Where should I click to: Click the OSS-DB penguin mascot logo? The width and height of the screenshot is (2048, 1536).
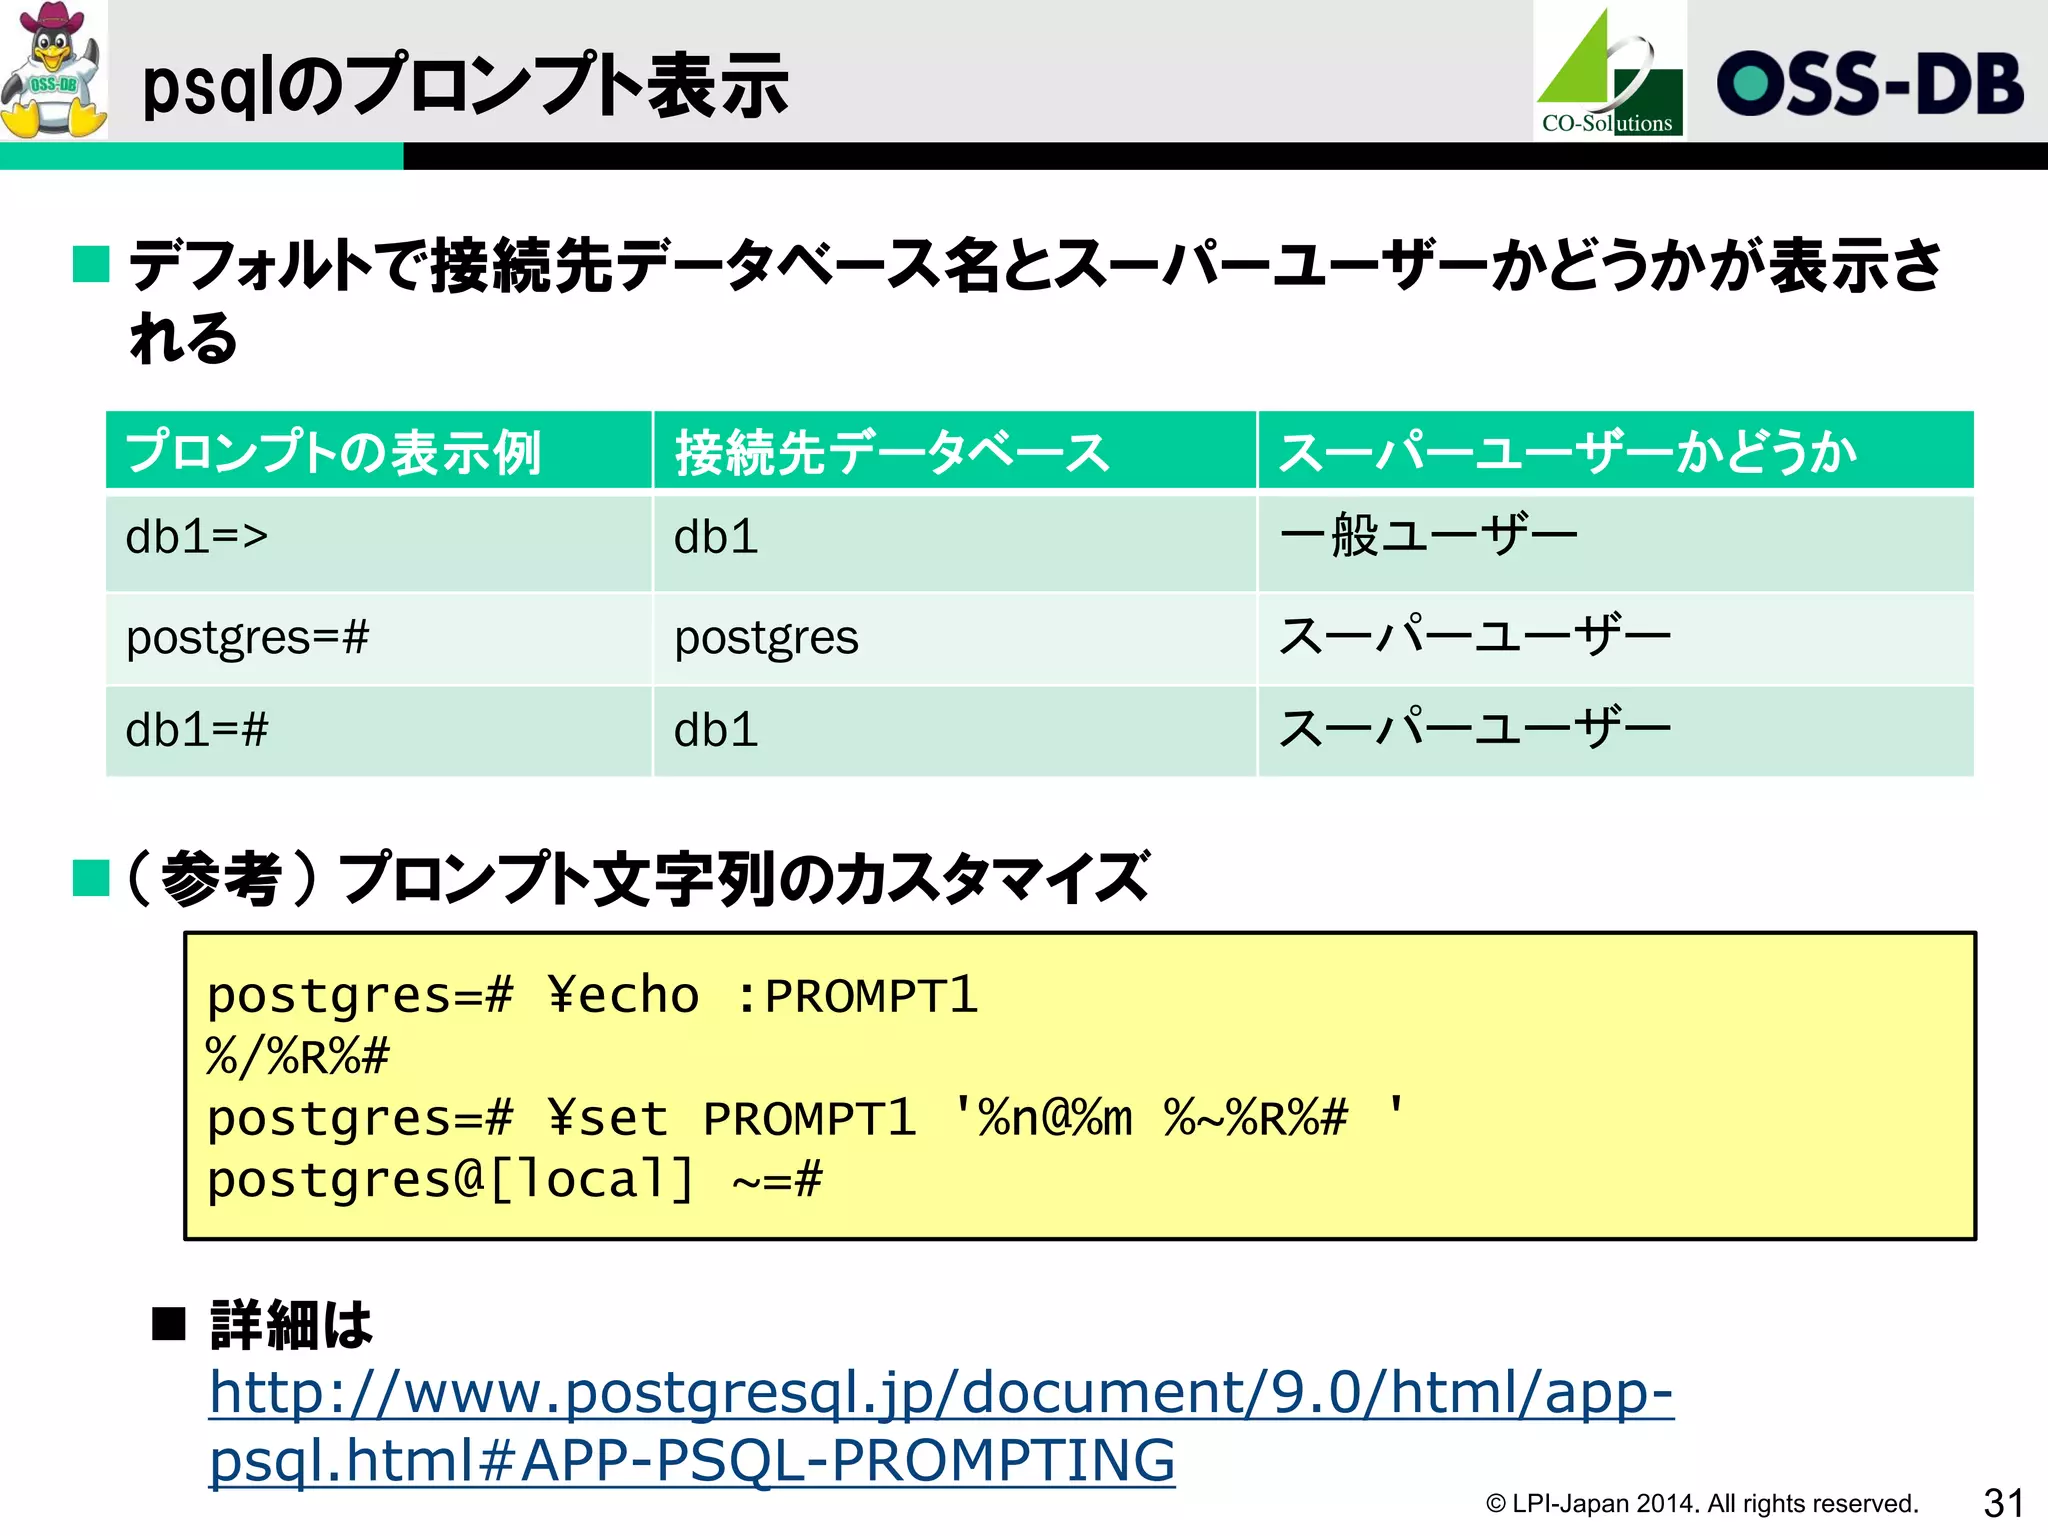point(55,70)
